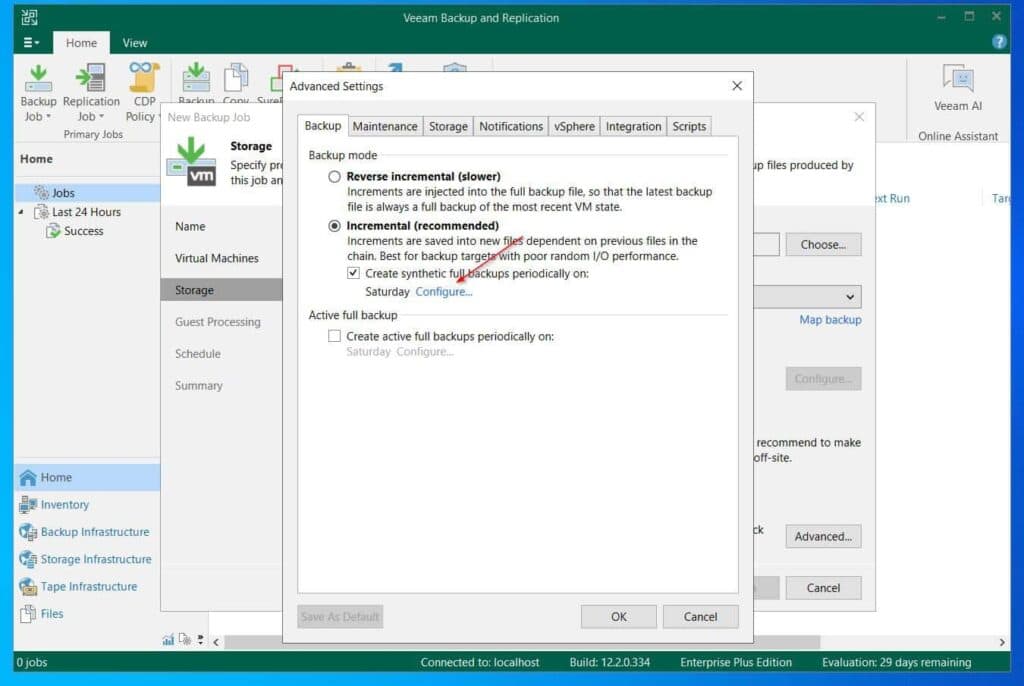This screenshot has width=1024, height=686.
Task: Click the Backup Job ribbon icon
Action: [38, 79]
